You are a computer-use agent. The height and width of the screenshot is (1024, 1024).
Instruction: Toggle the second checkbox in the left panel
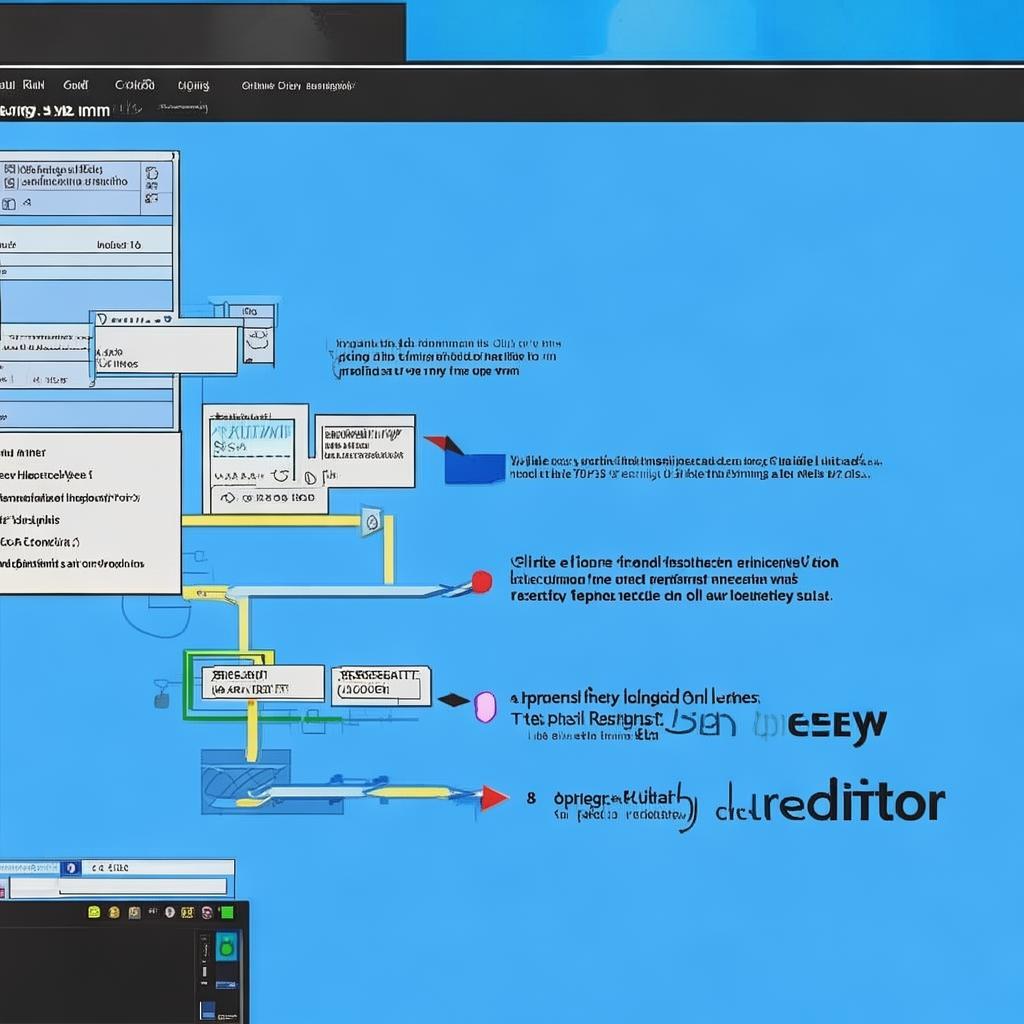[x=9, y=183]
